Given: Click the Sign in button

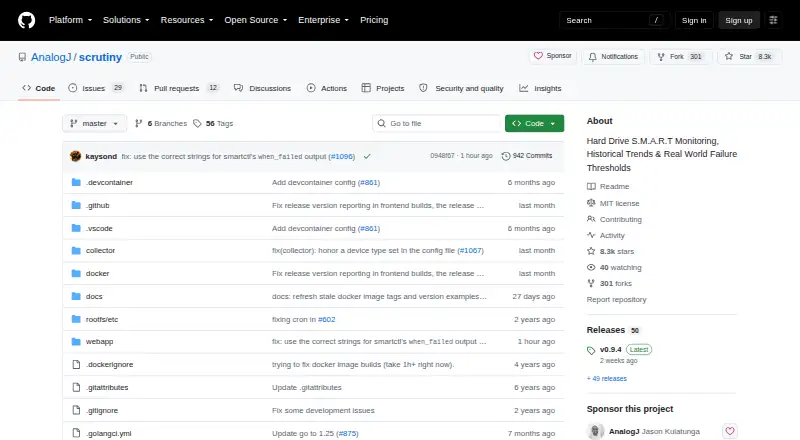Looking at the screenshot, I should (694, 20).
